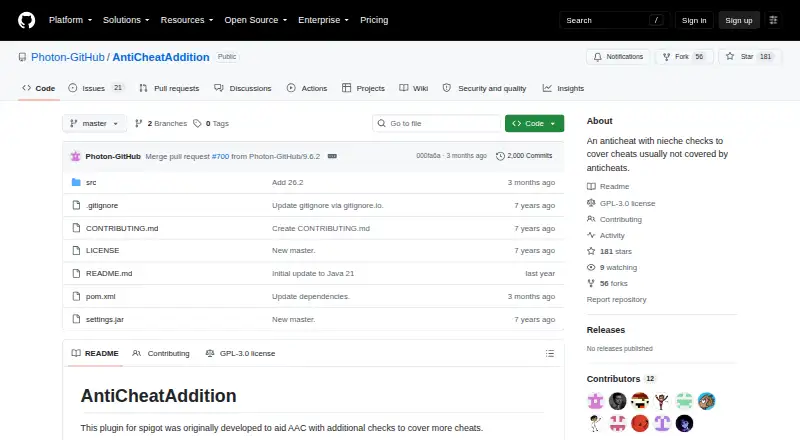Screen dimensions: 800x440
Task: Open the AntiCheatAddition repository link
Action: pos(161,57)
